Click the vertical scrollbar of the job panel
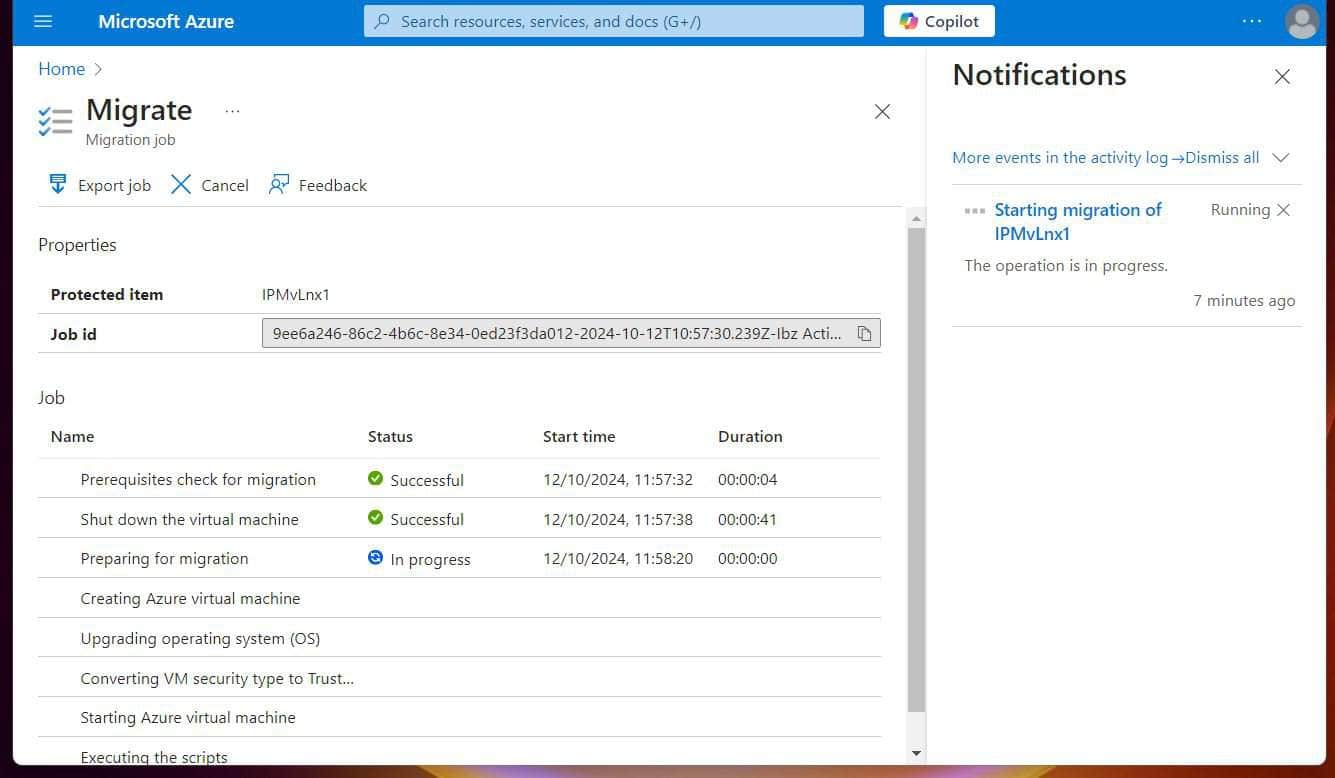The image size is (1335, 778). pos(916,480)
